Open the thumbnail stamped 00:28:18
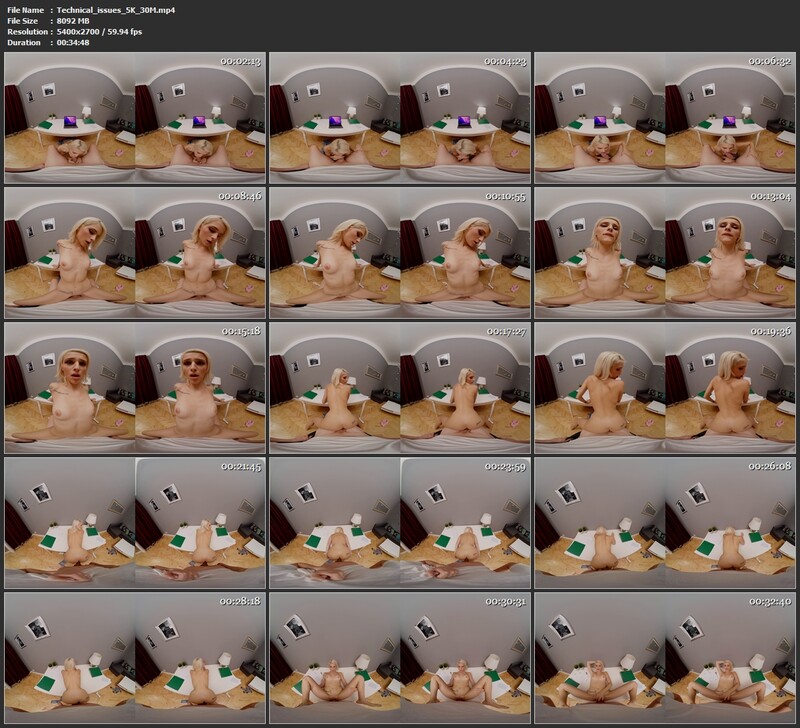 [x=134, y=656]
